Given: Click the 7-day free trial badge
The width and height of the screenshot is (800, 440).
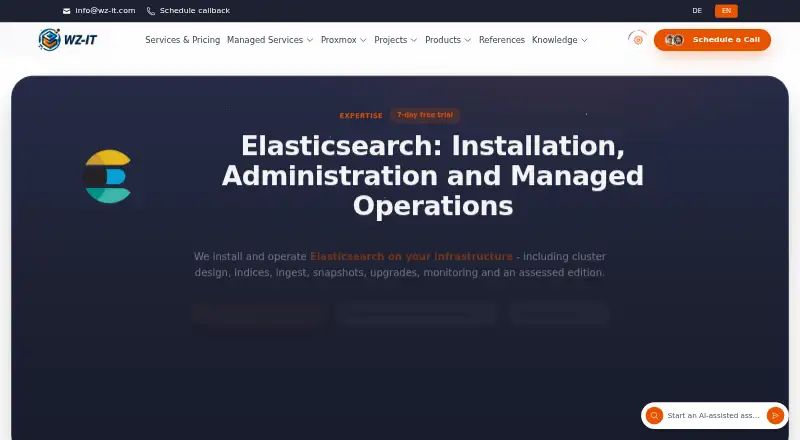Looking at the screenshot, I should [425, 115].
